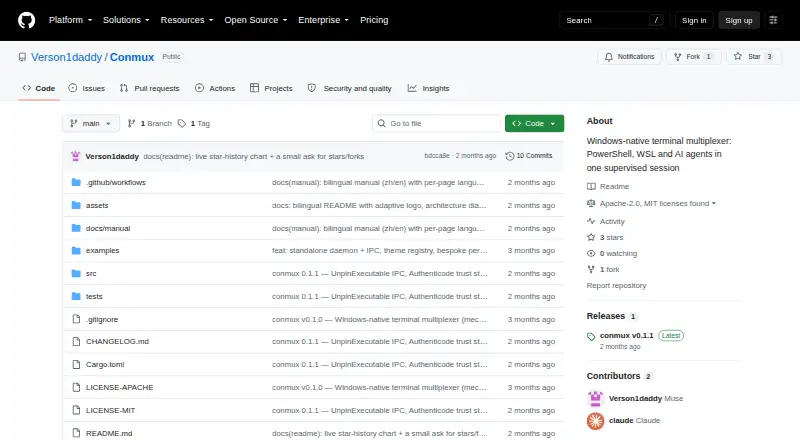The image size is (800, 440).
Task: Click the repository book icon beside Verson1daddy
Action: pos(22,57)
